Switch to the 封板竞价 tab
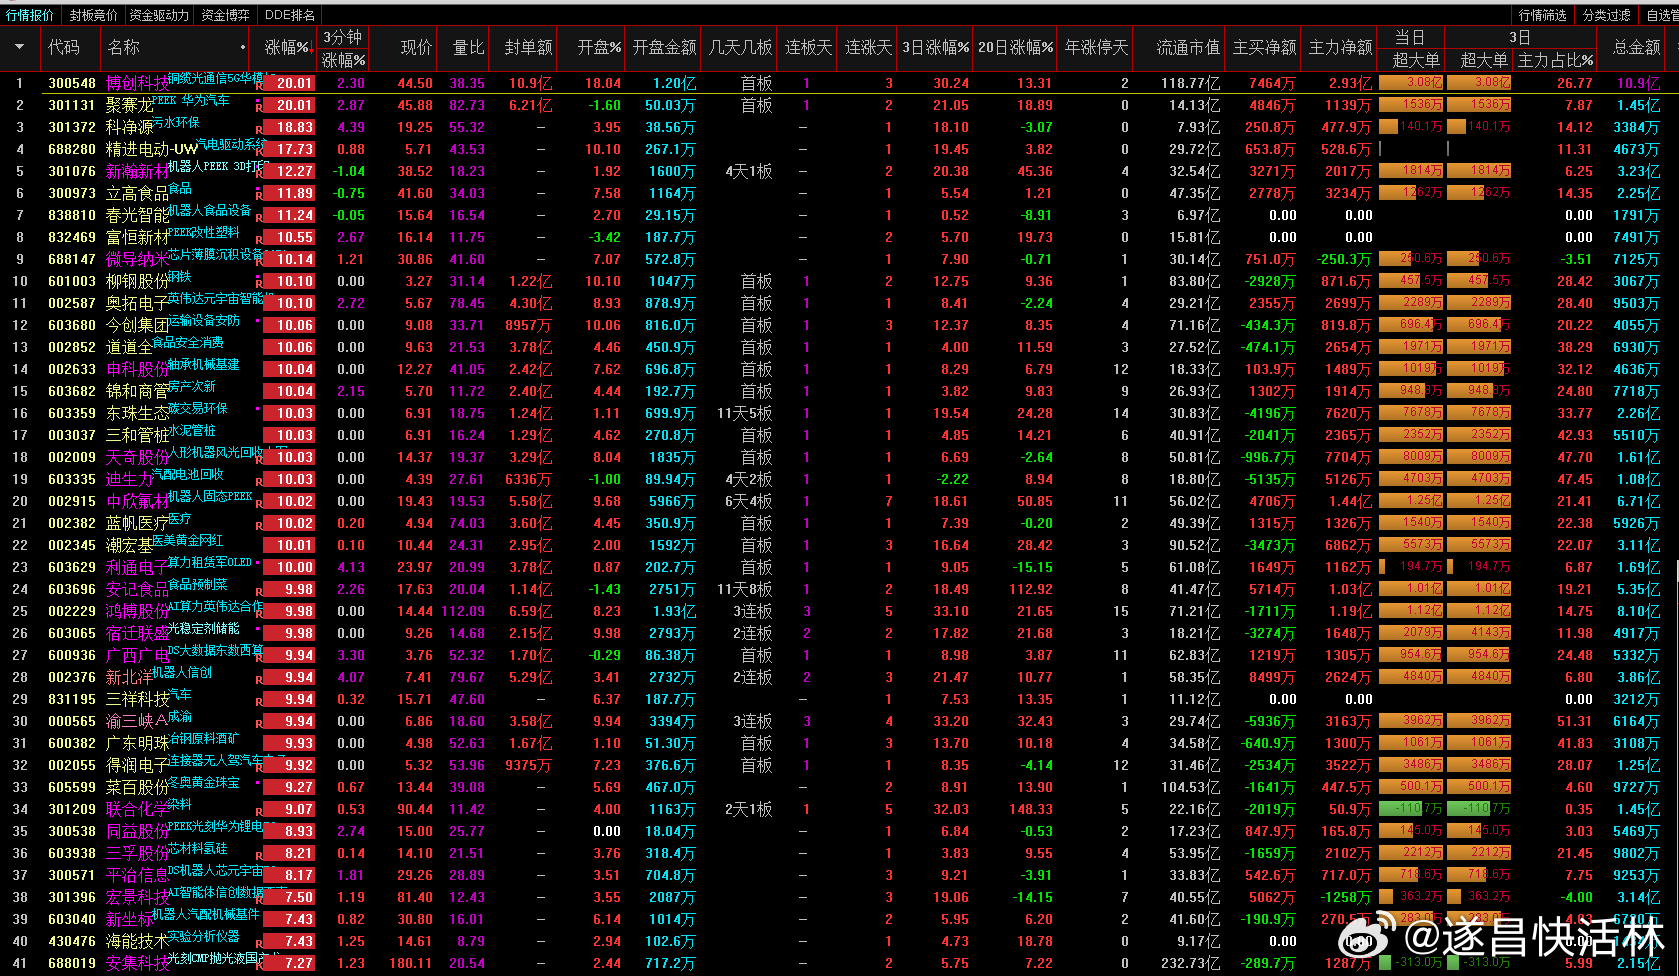This screenshot has height=976, width=1679. [93, 15]
